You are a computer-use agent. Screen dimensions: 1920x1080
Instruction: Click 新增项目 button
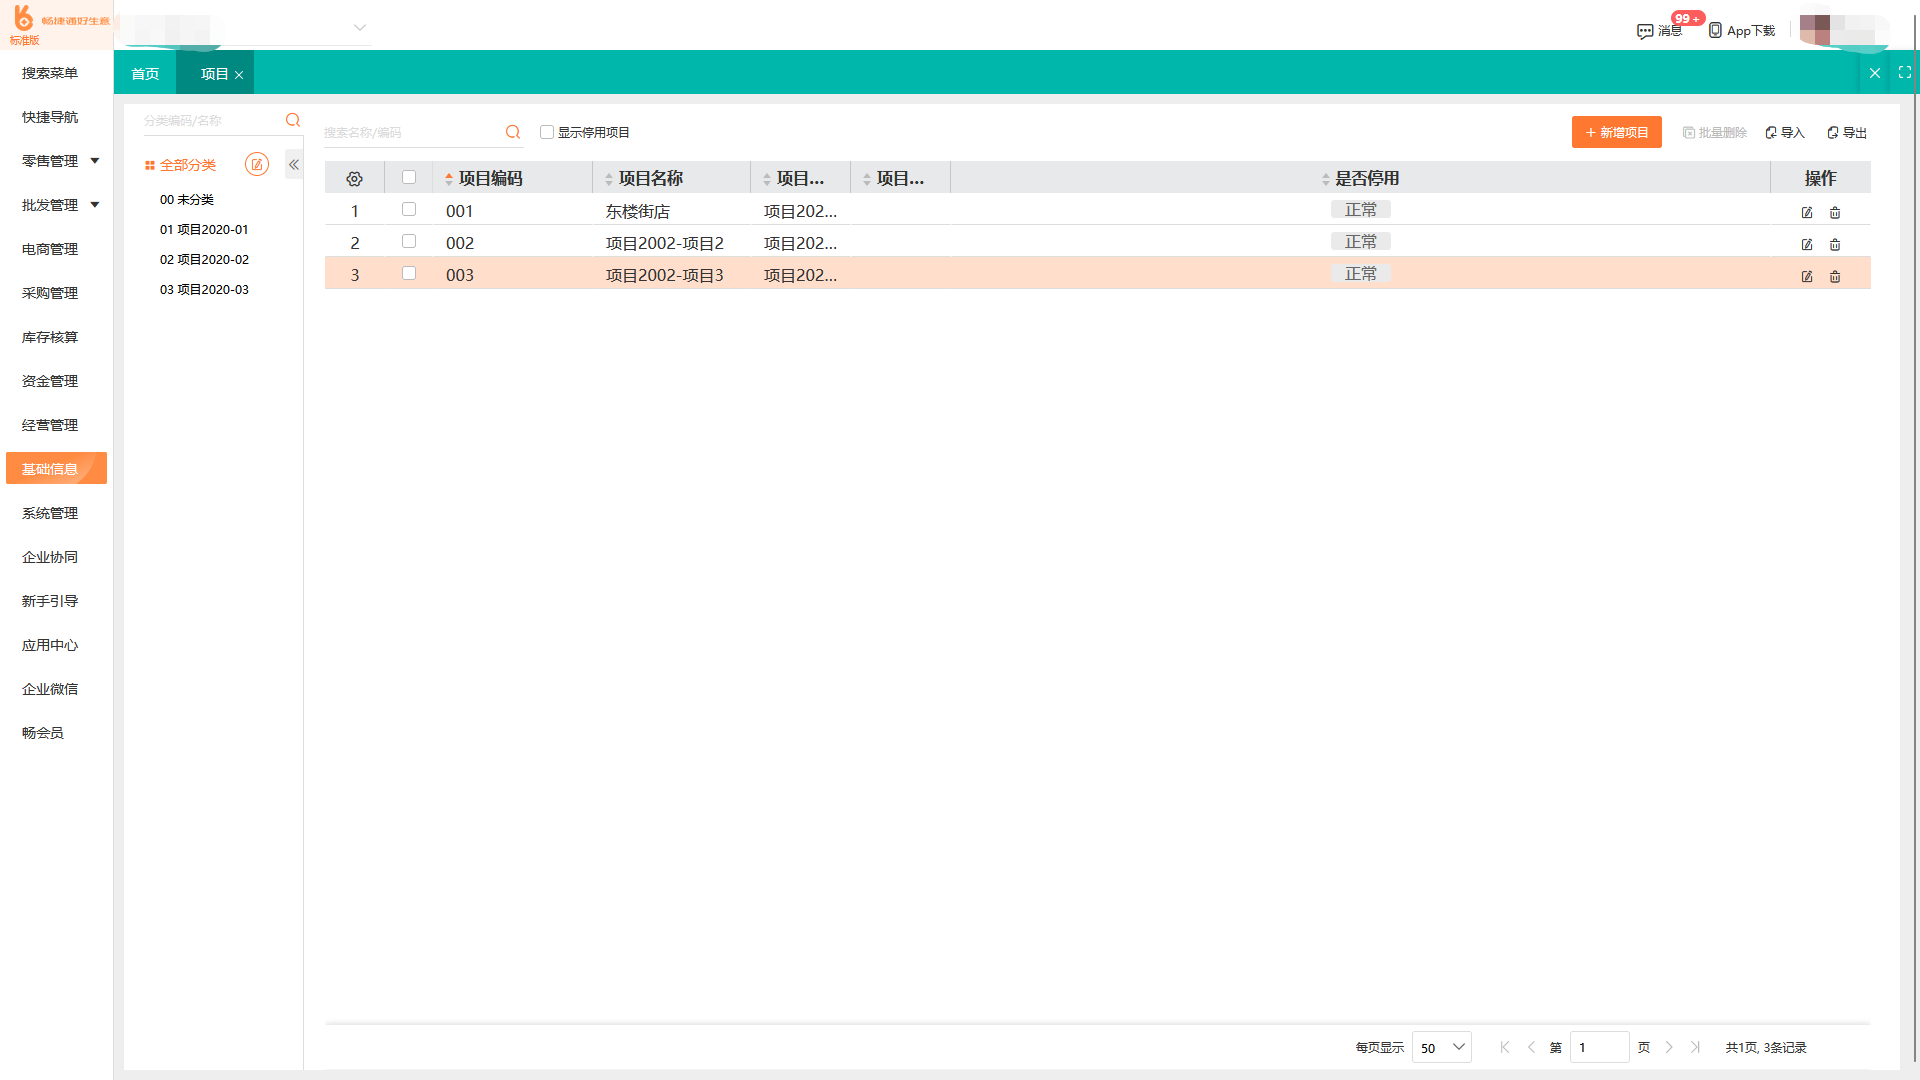pyautogui.click(x=1615, y=132)
